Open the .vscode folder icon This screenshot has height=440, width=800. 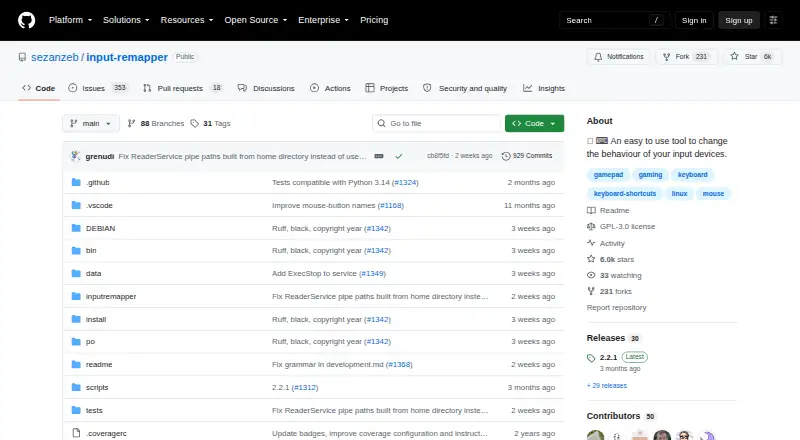point(76,205)
